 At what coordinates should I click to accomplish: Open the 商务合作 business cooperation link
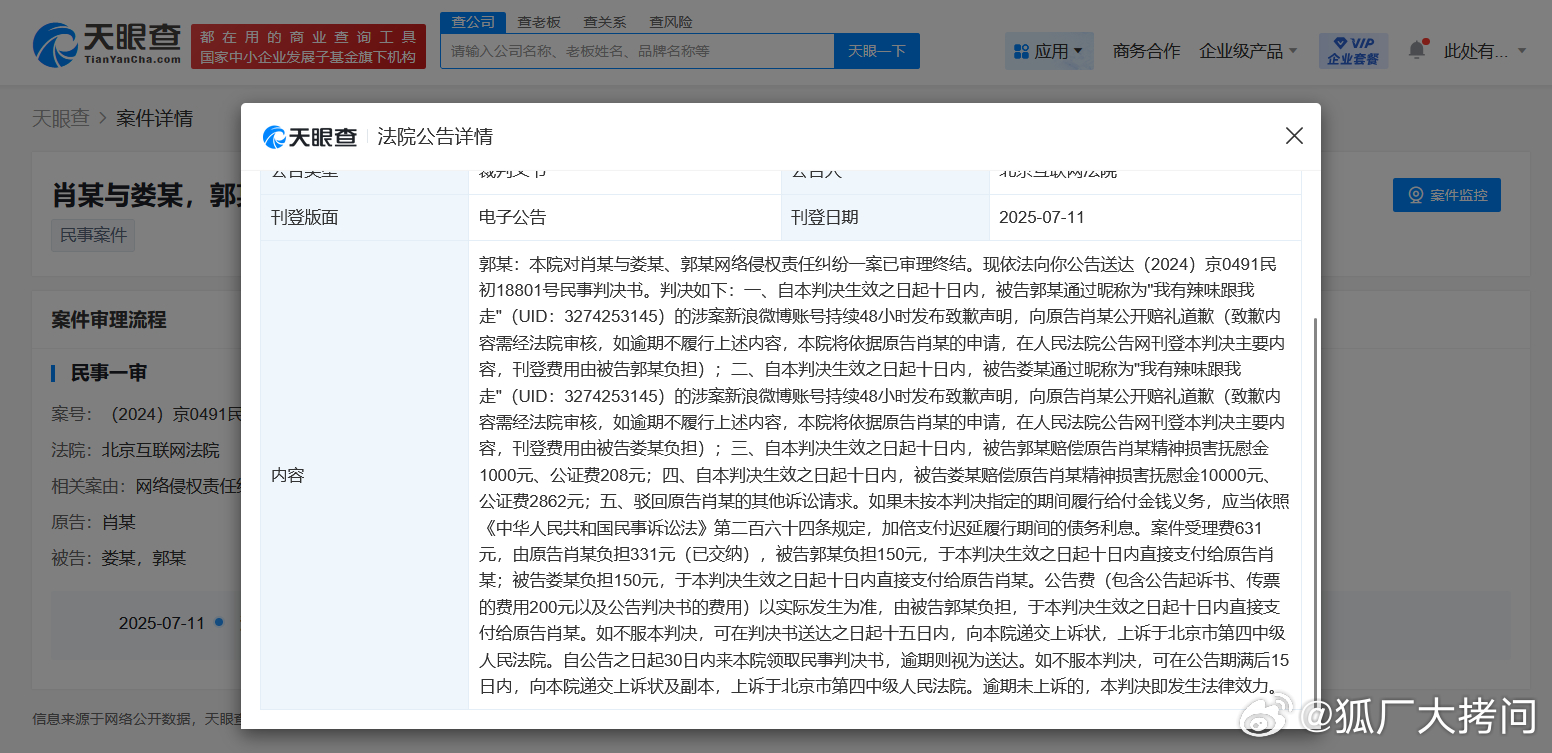click(1146, 51)
